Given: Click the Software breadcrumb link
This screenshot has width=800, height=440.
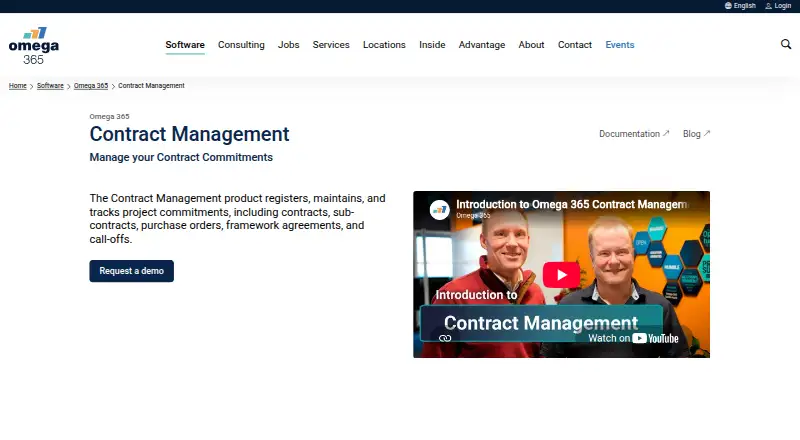Looking at the screenshot, I should click(50, 86).
